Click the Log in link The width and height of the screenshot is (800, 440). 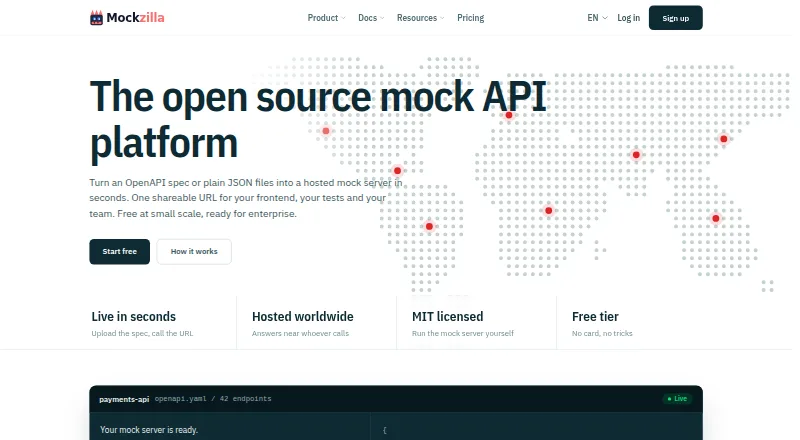(628, 18)
